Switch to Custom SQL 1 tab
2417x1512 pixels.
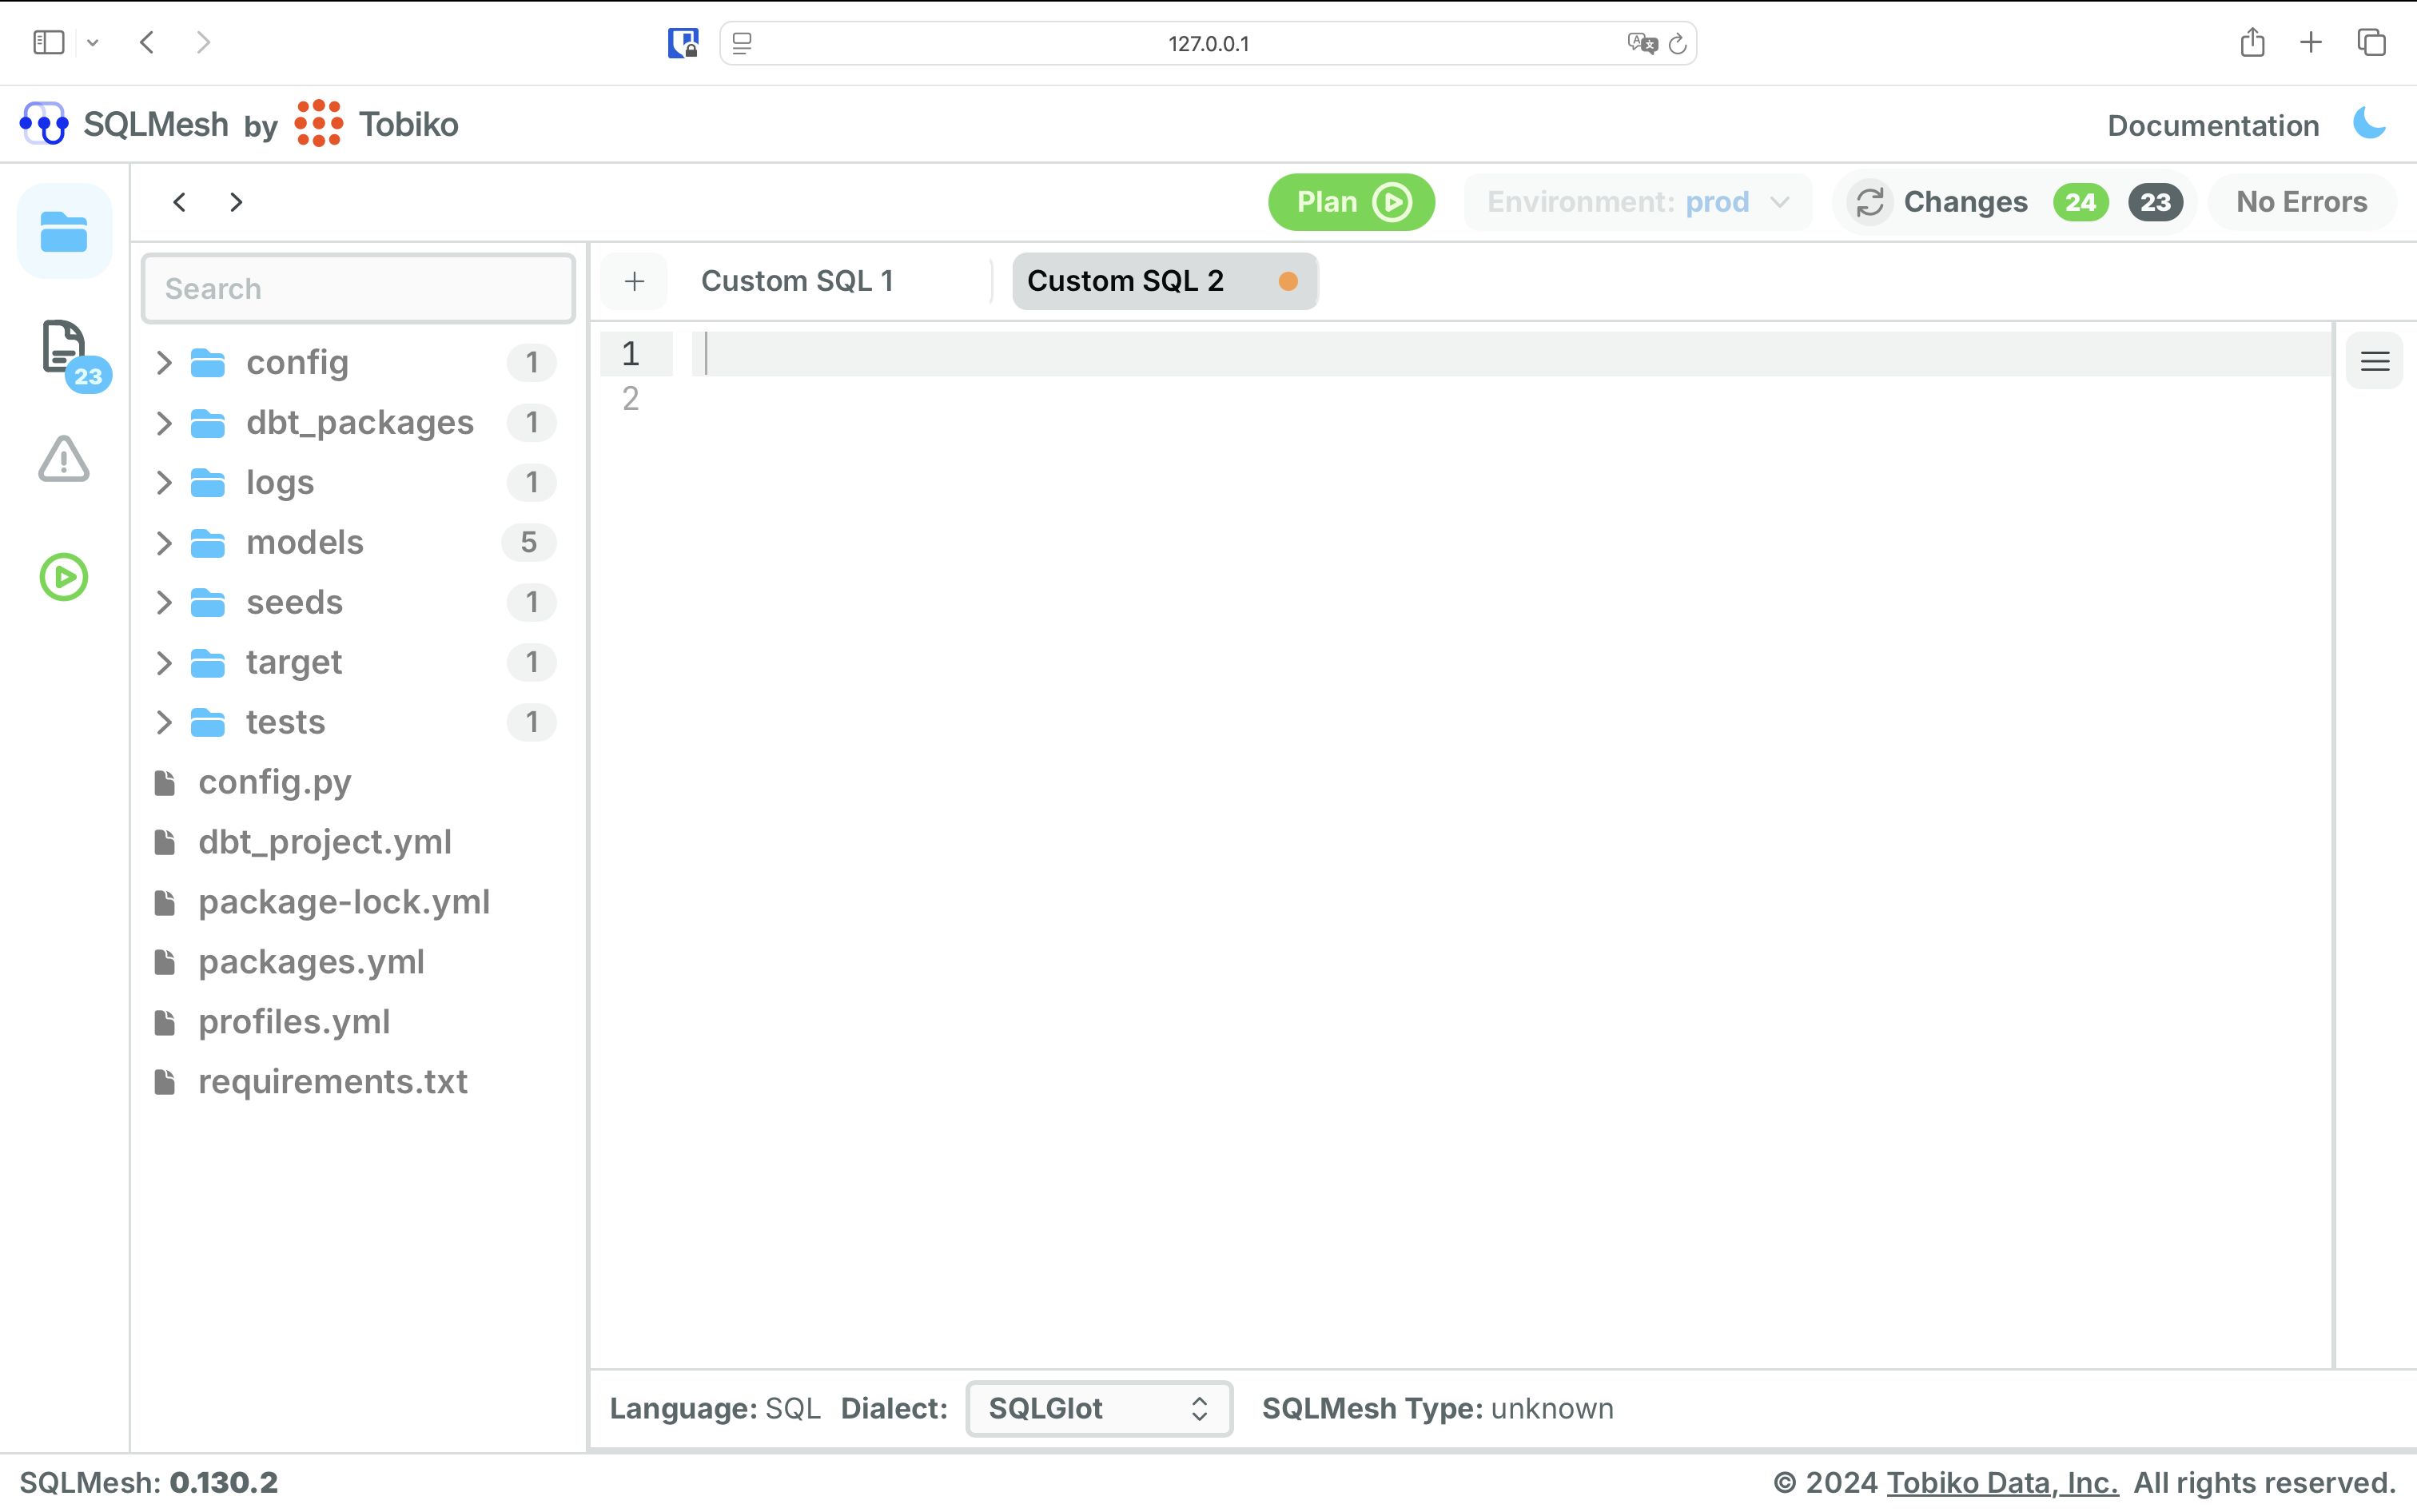click(796, 281)
